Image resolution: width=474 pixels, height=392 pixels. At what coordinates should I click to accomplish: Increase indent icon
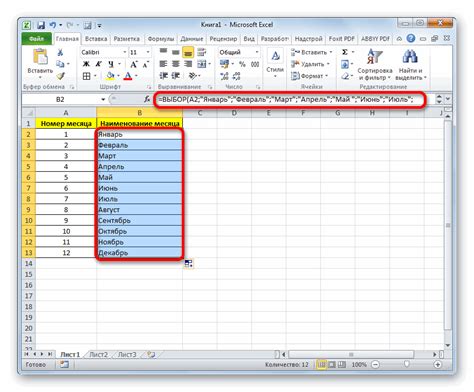(x=176, y=76)
